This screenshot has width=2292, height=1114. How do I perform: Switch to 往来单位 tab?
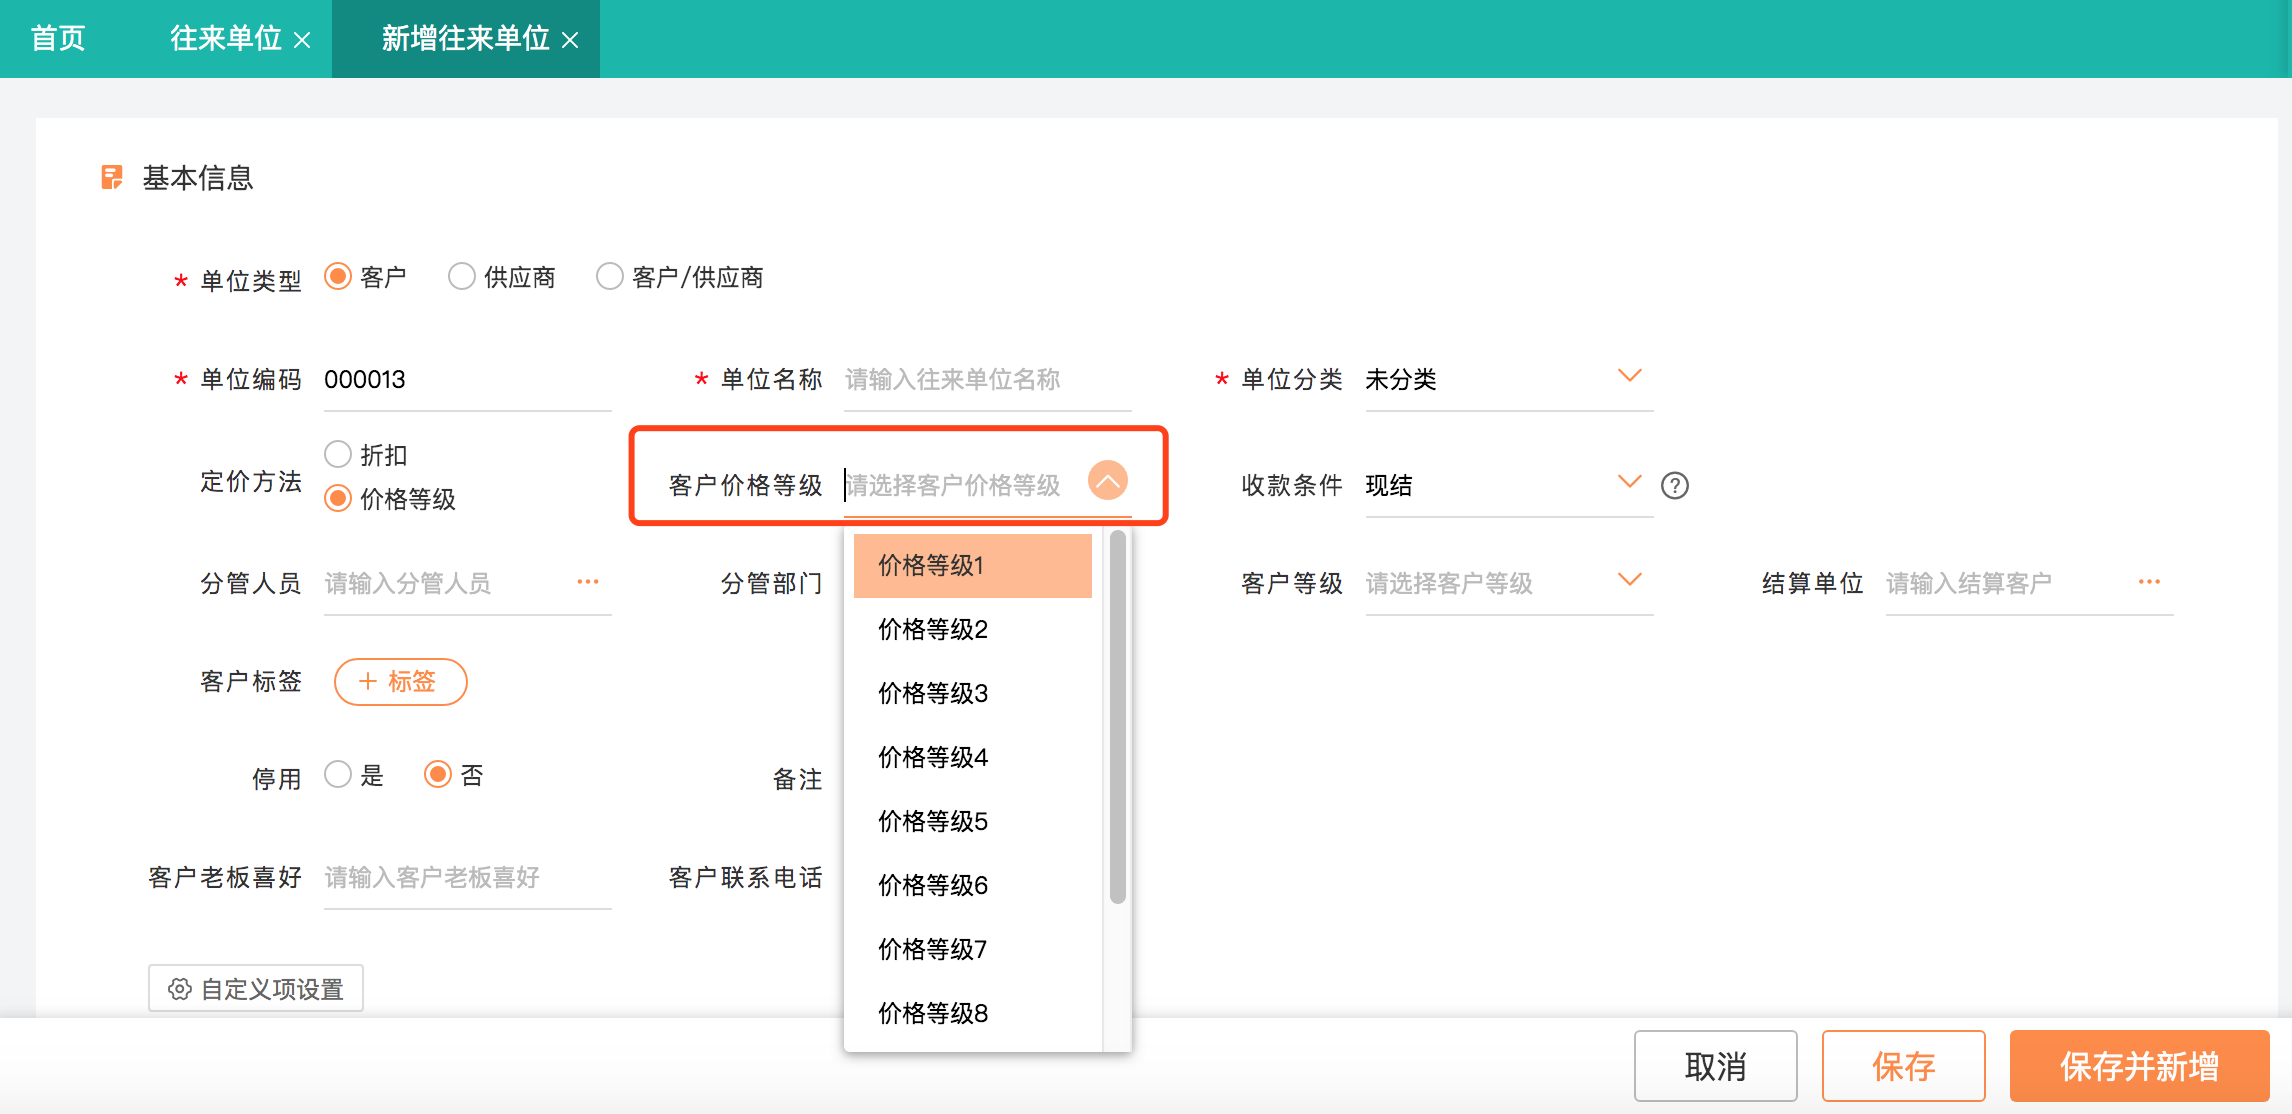click(227, 39)
